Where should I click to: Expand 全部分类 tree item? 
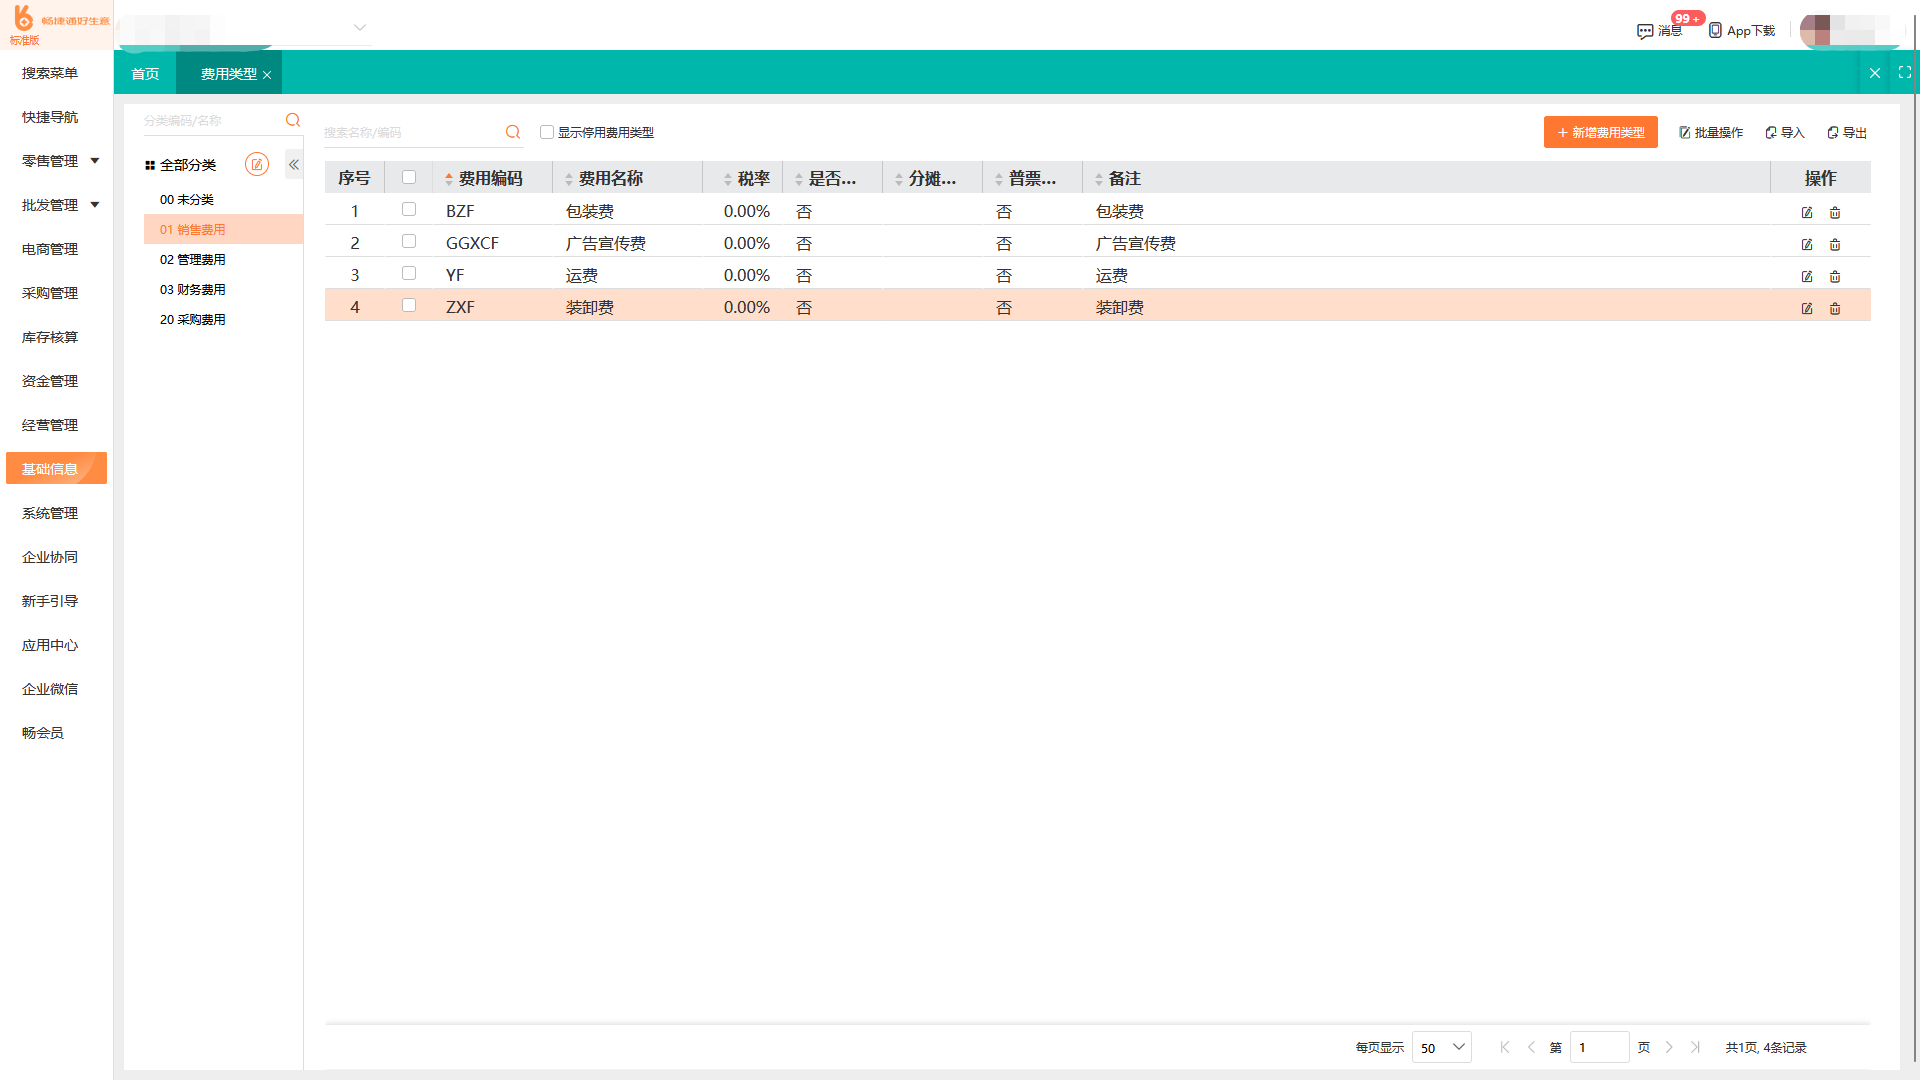click(149, 164)
